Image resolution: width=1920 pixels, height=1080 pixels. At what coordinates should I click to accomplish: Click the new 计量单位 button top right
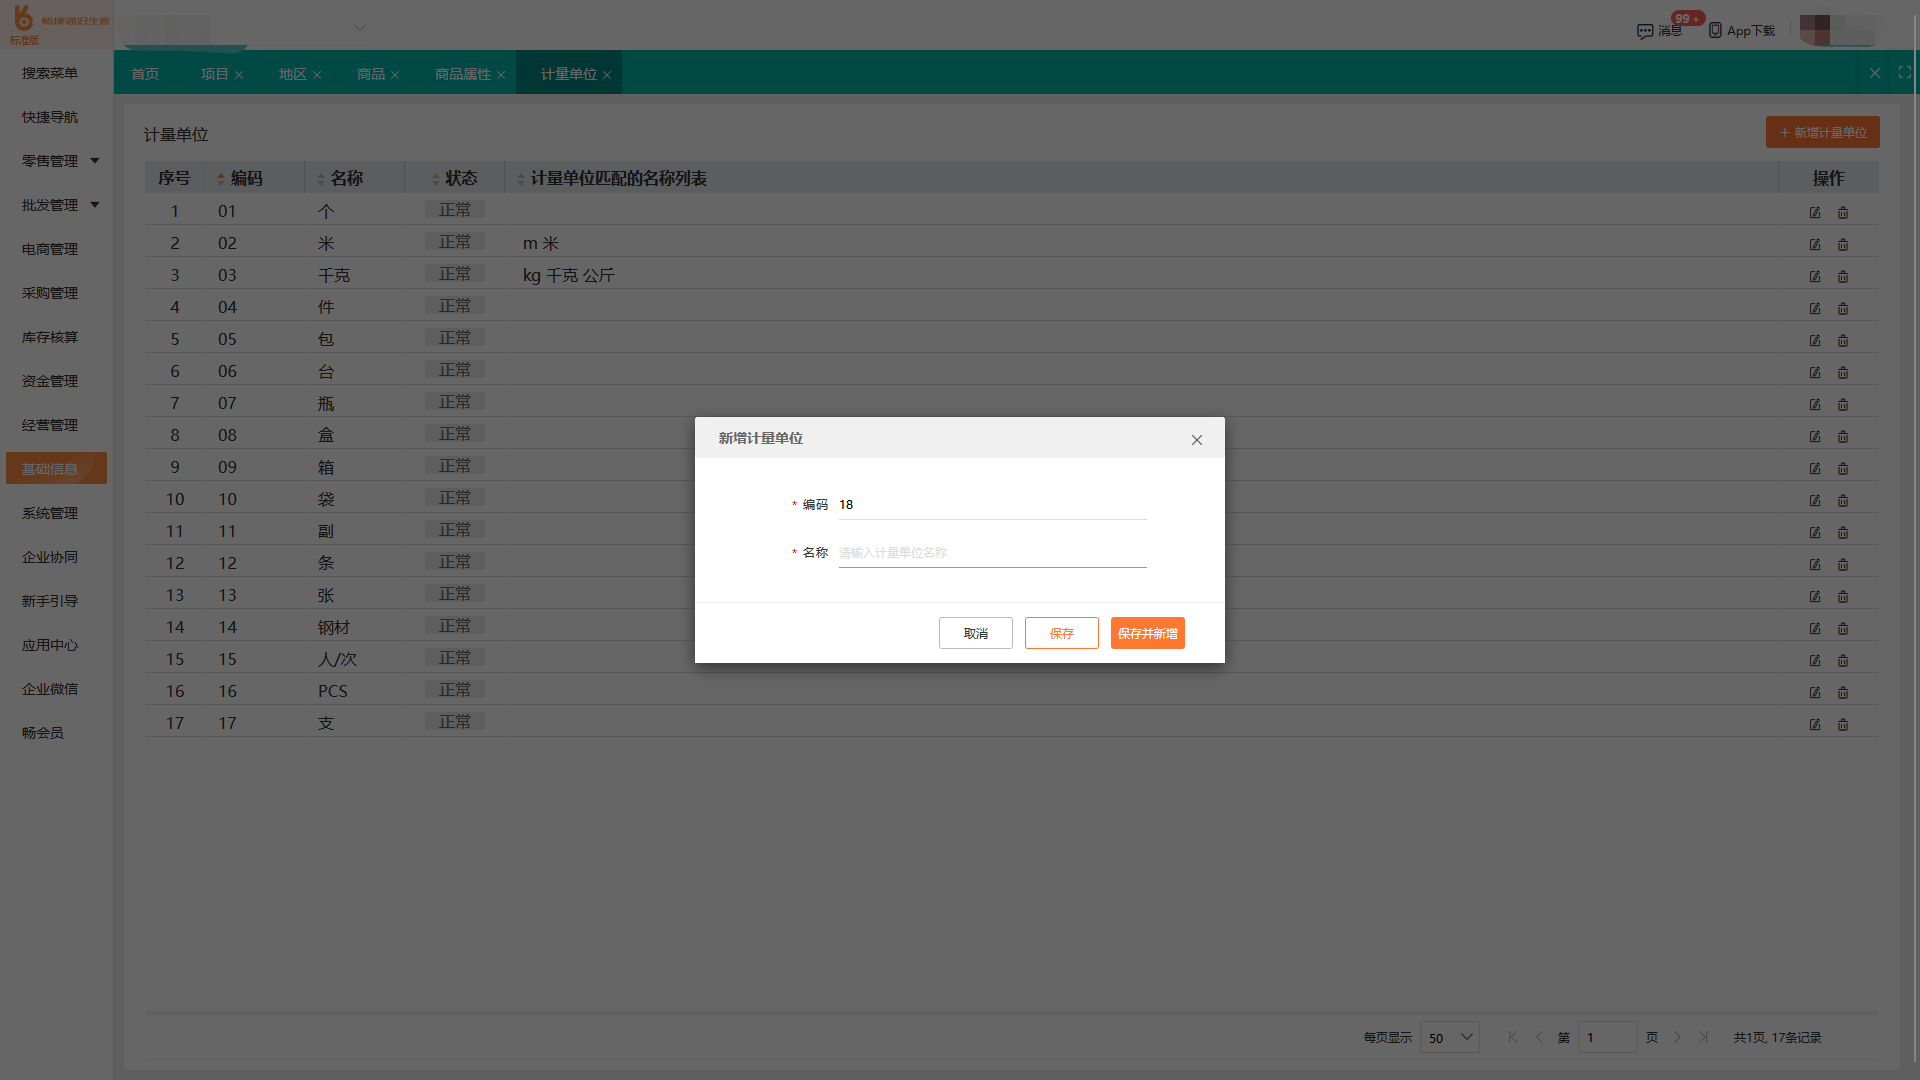click(1822, 132)
